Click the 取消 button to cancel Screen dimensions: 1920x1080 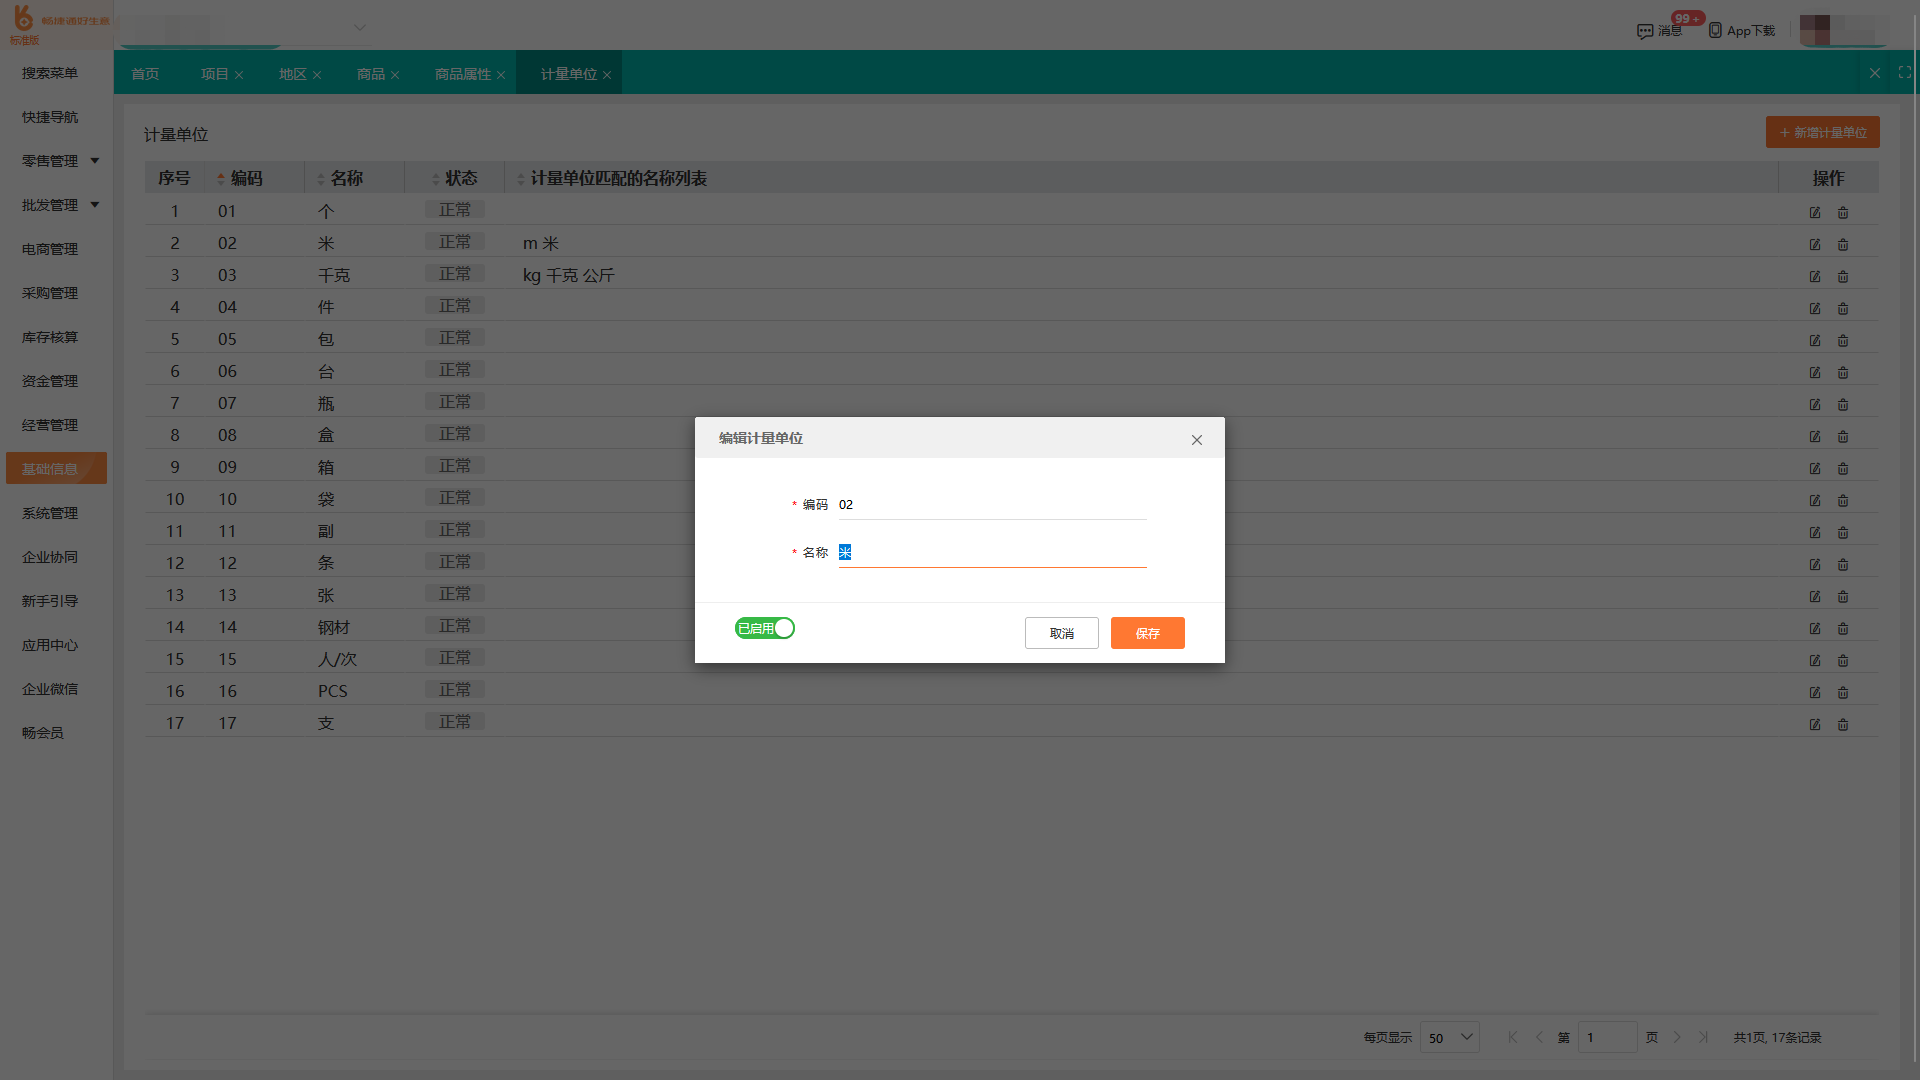coord(1062,633)
